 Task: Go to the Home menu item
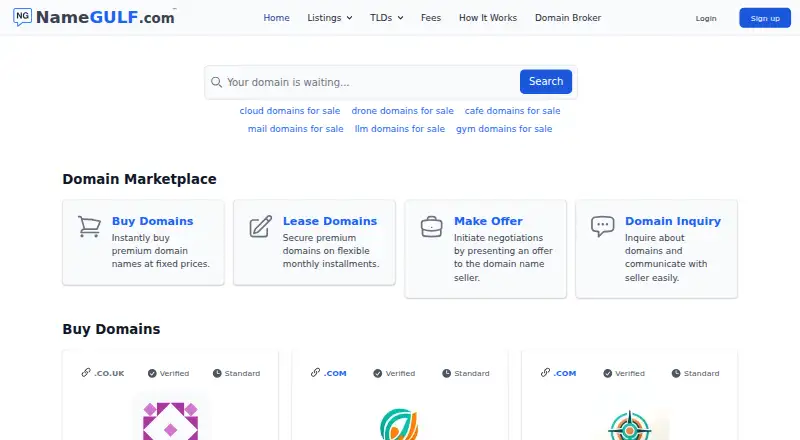(x=277, y=18)
